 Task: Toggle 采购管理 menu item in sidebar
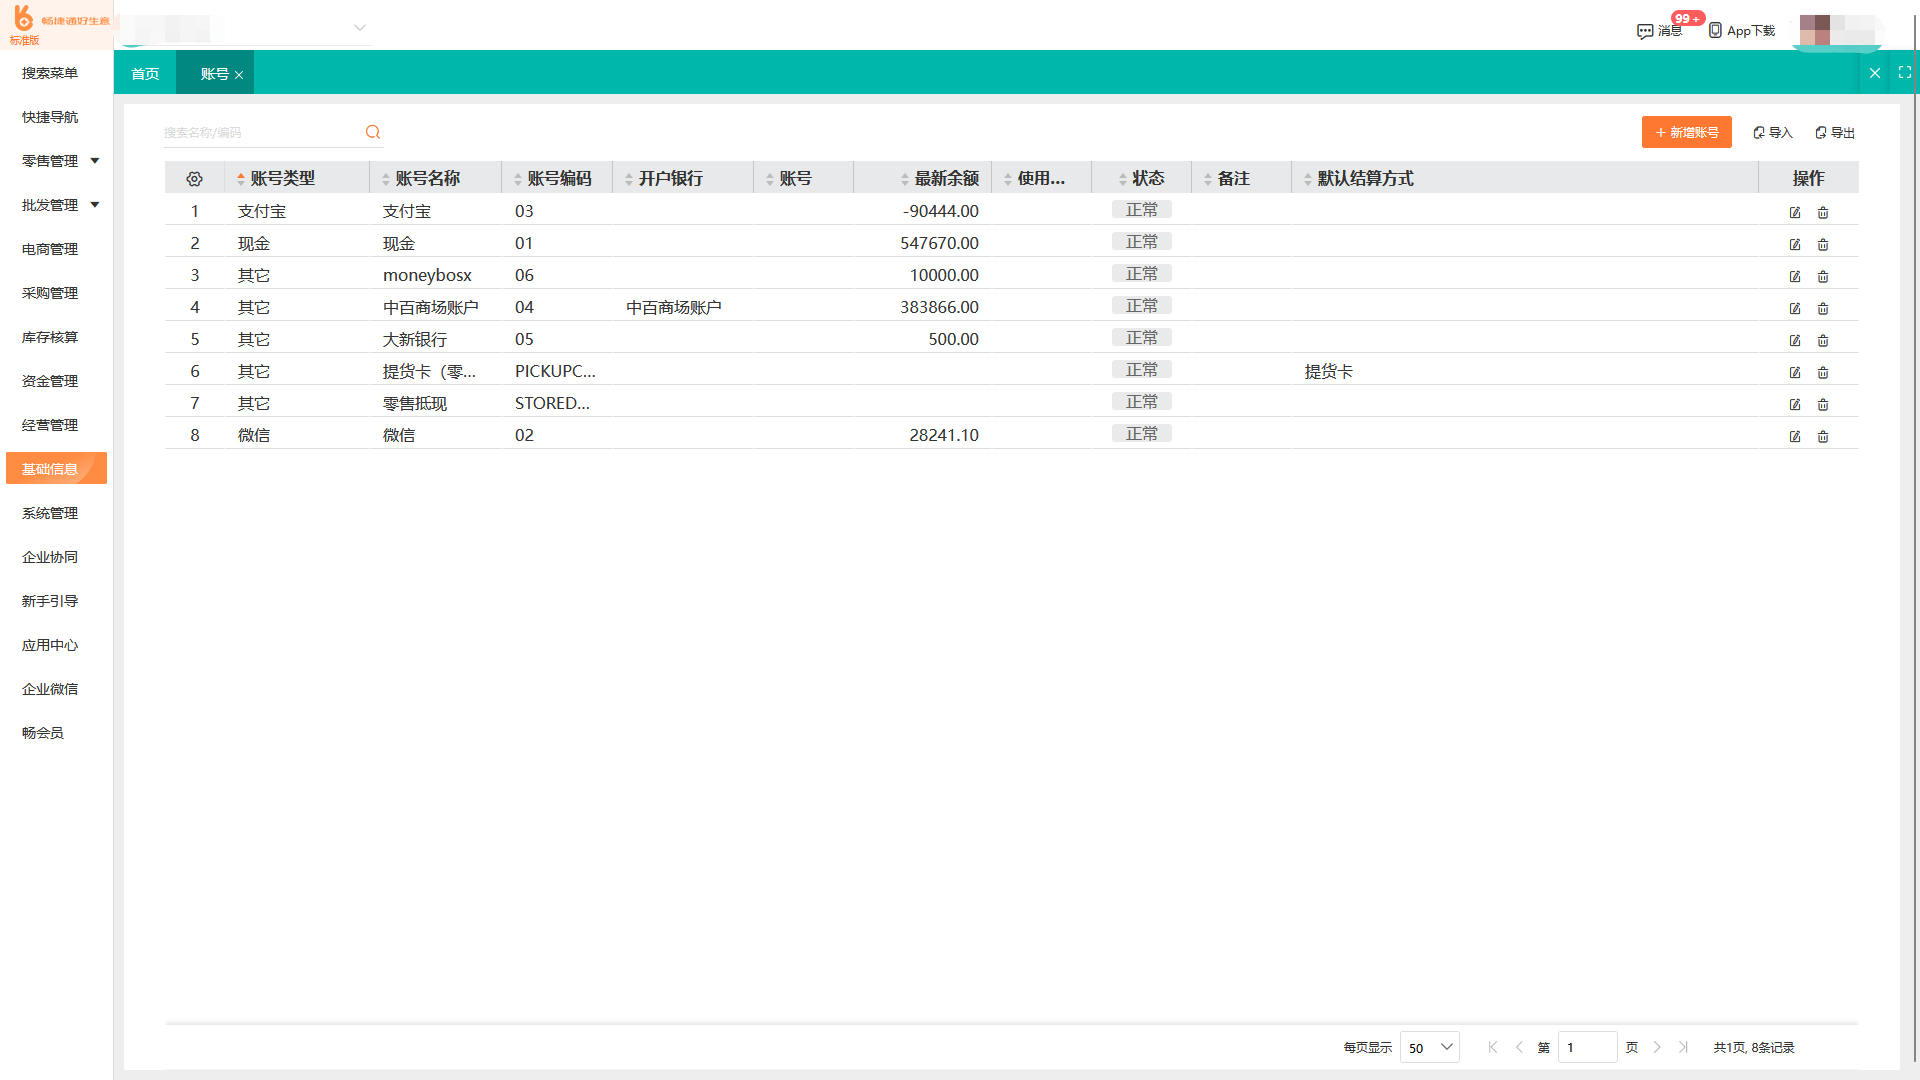[53, 293]
